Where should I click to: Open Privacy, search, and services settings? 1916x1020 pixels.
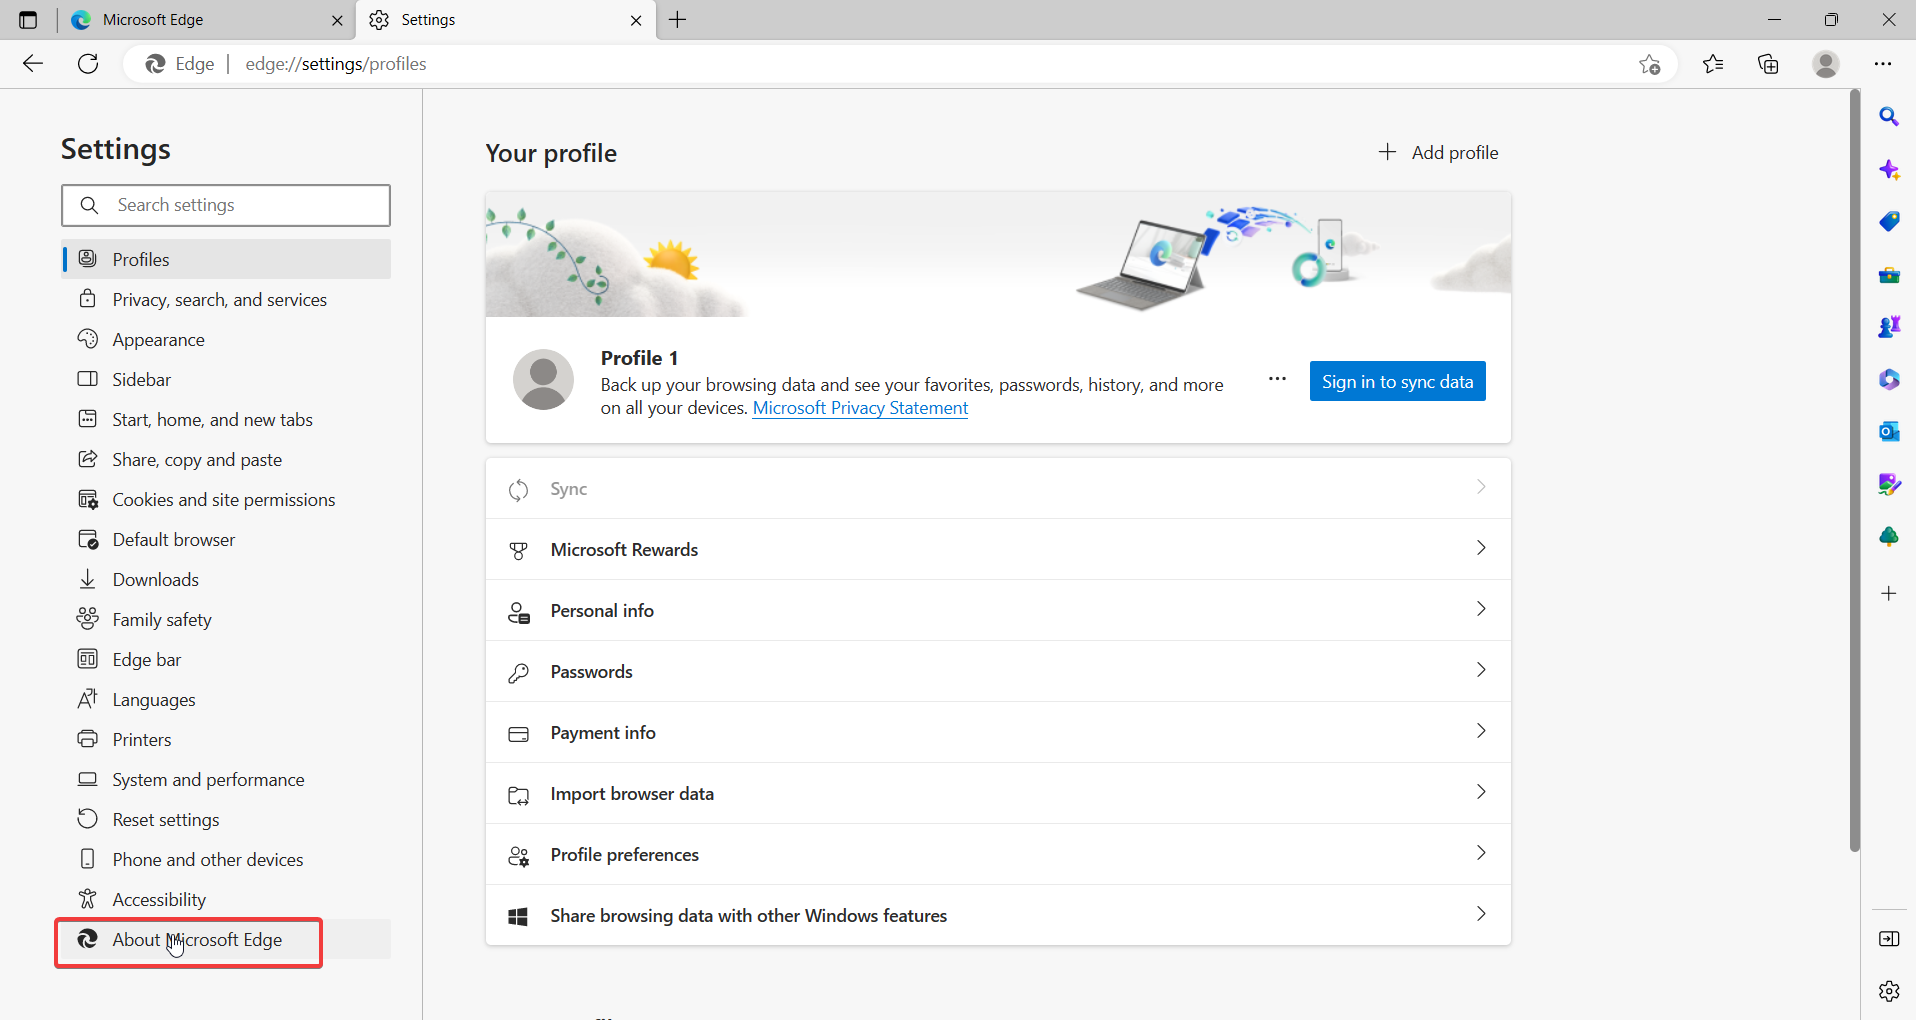[x=226, y=299]
